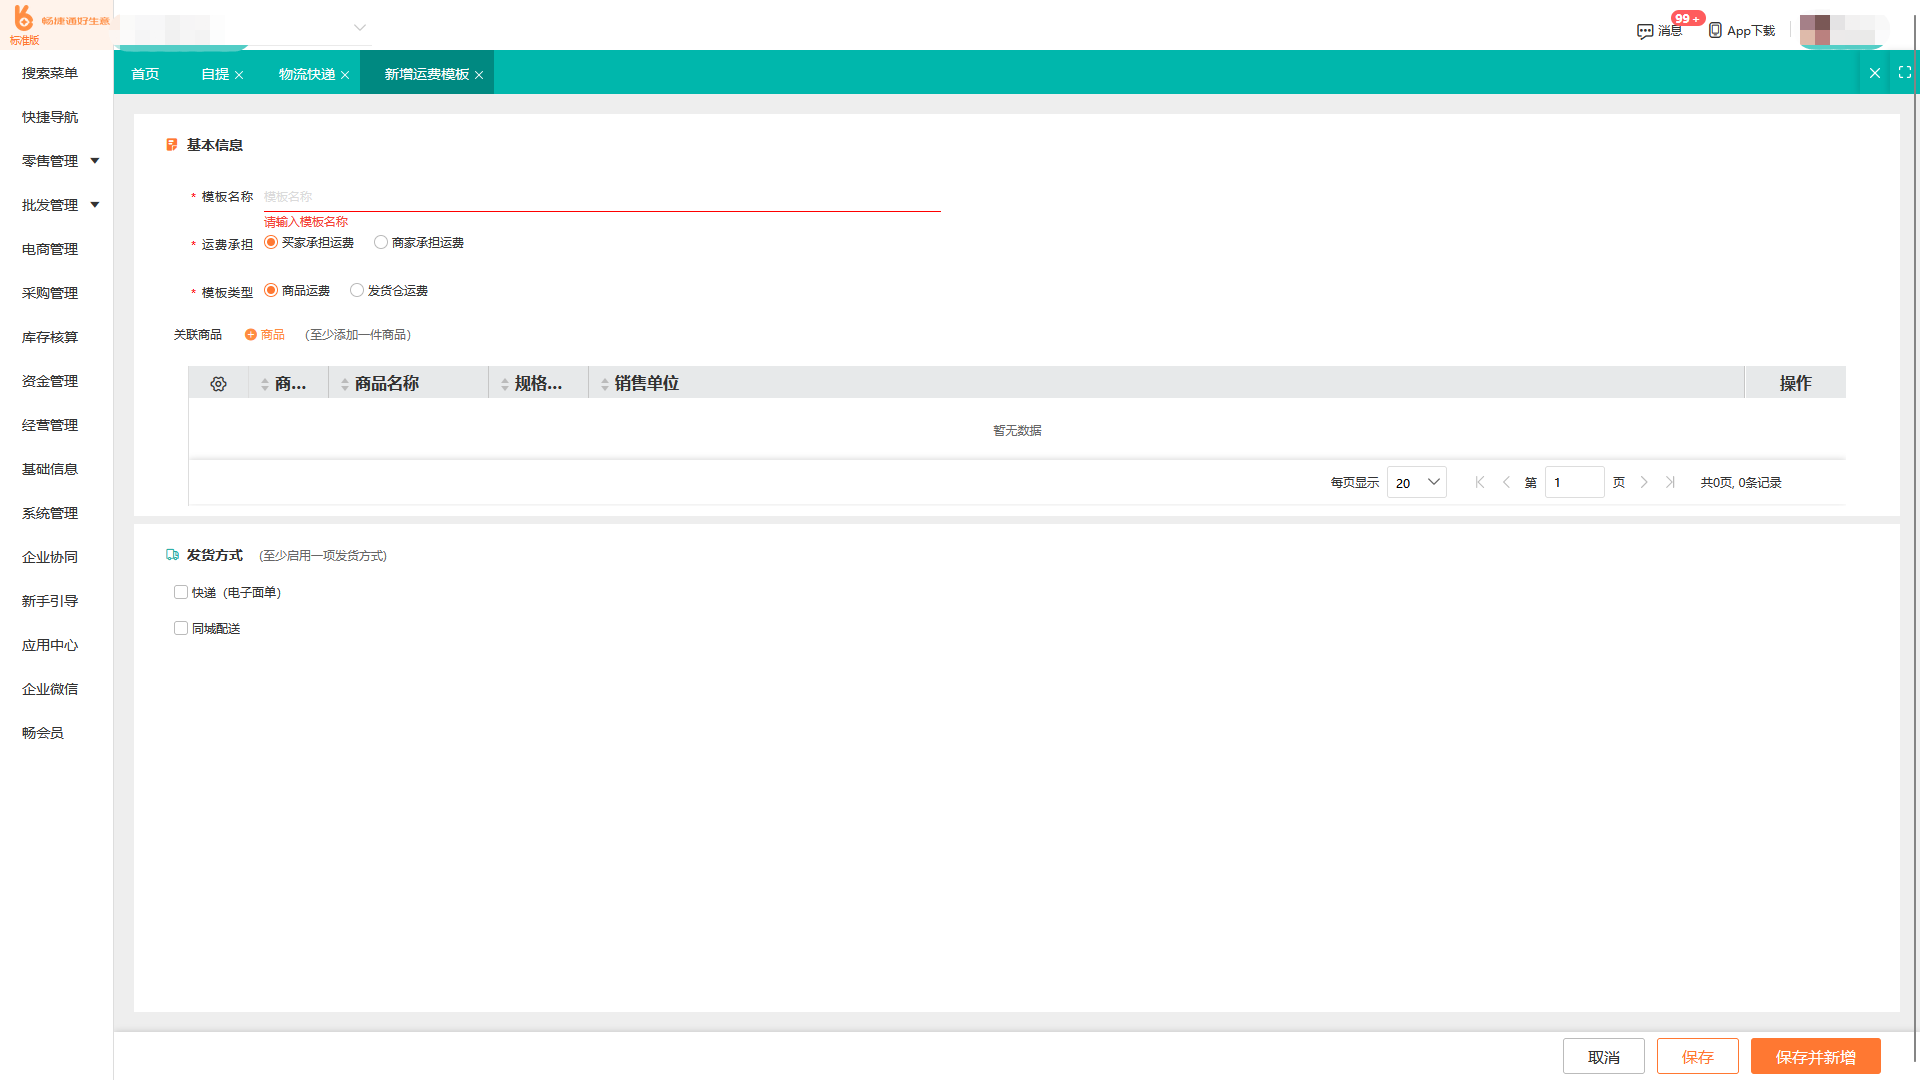Select 发货合运费 template type radio button
The height and width of the screenshot is (1080, 1920).
[x=356, y=290]
